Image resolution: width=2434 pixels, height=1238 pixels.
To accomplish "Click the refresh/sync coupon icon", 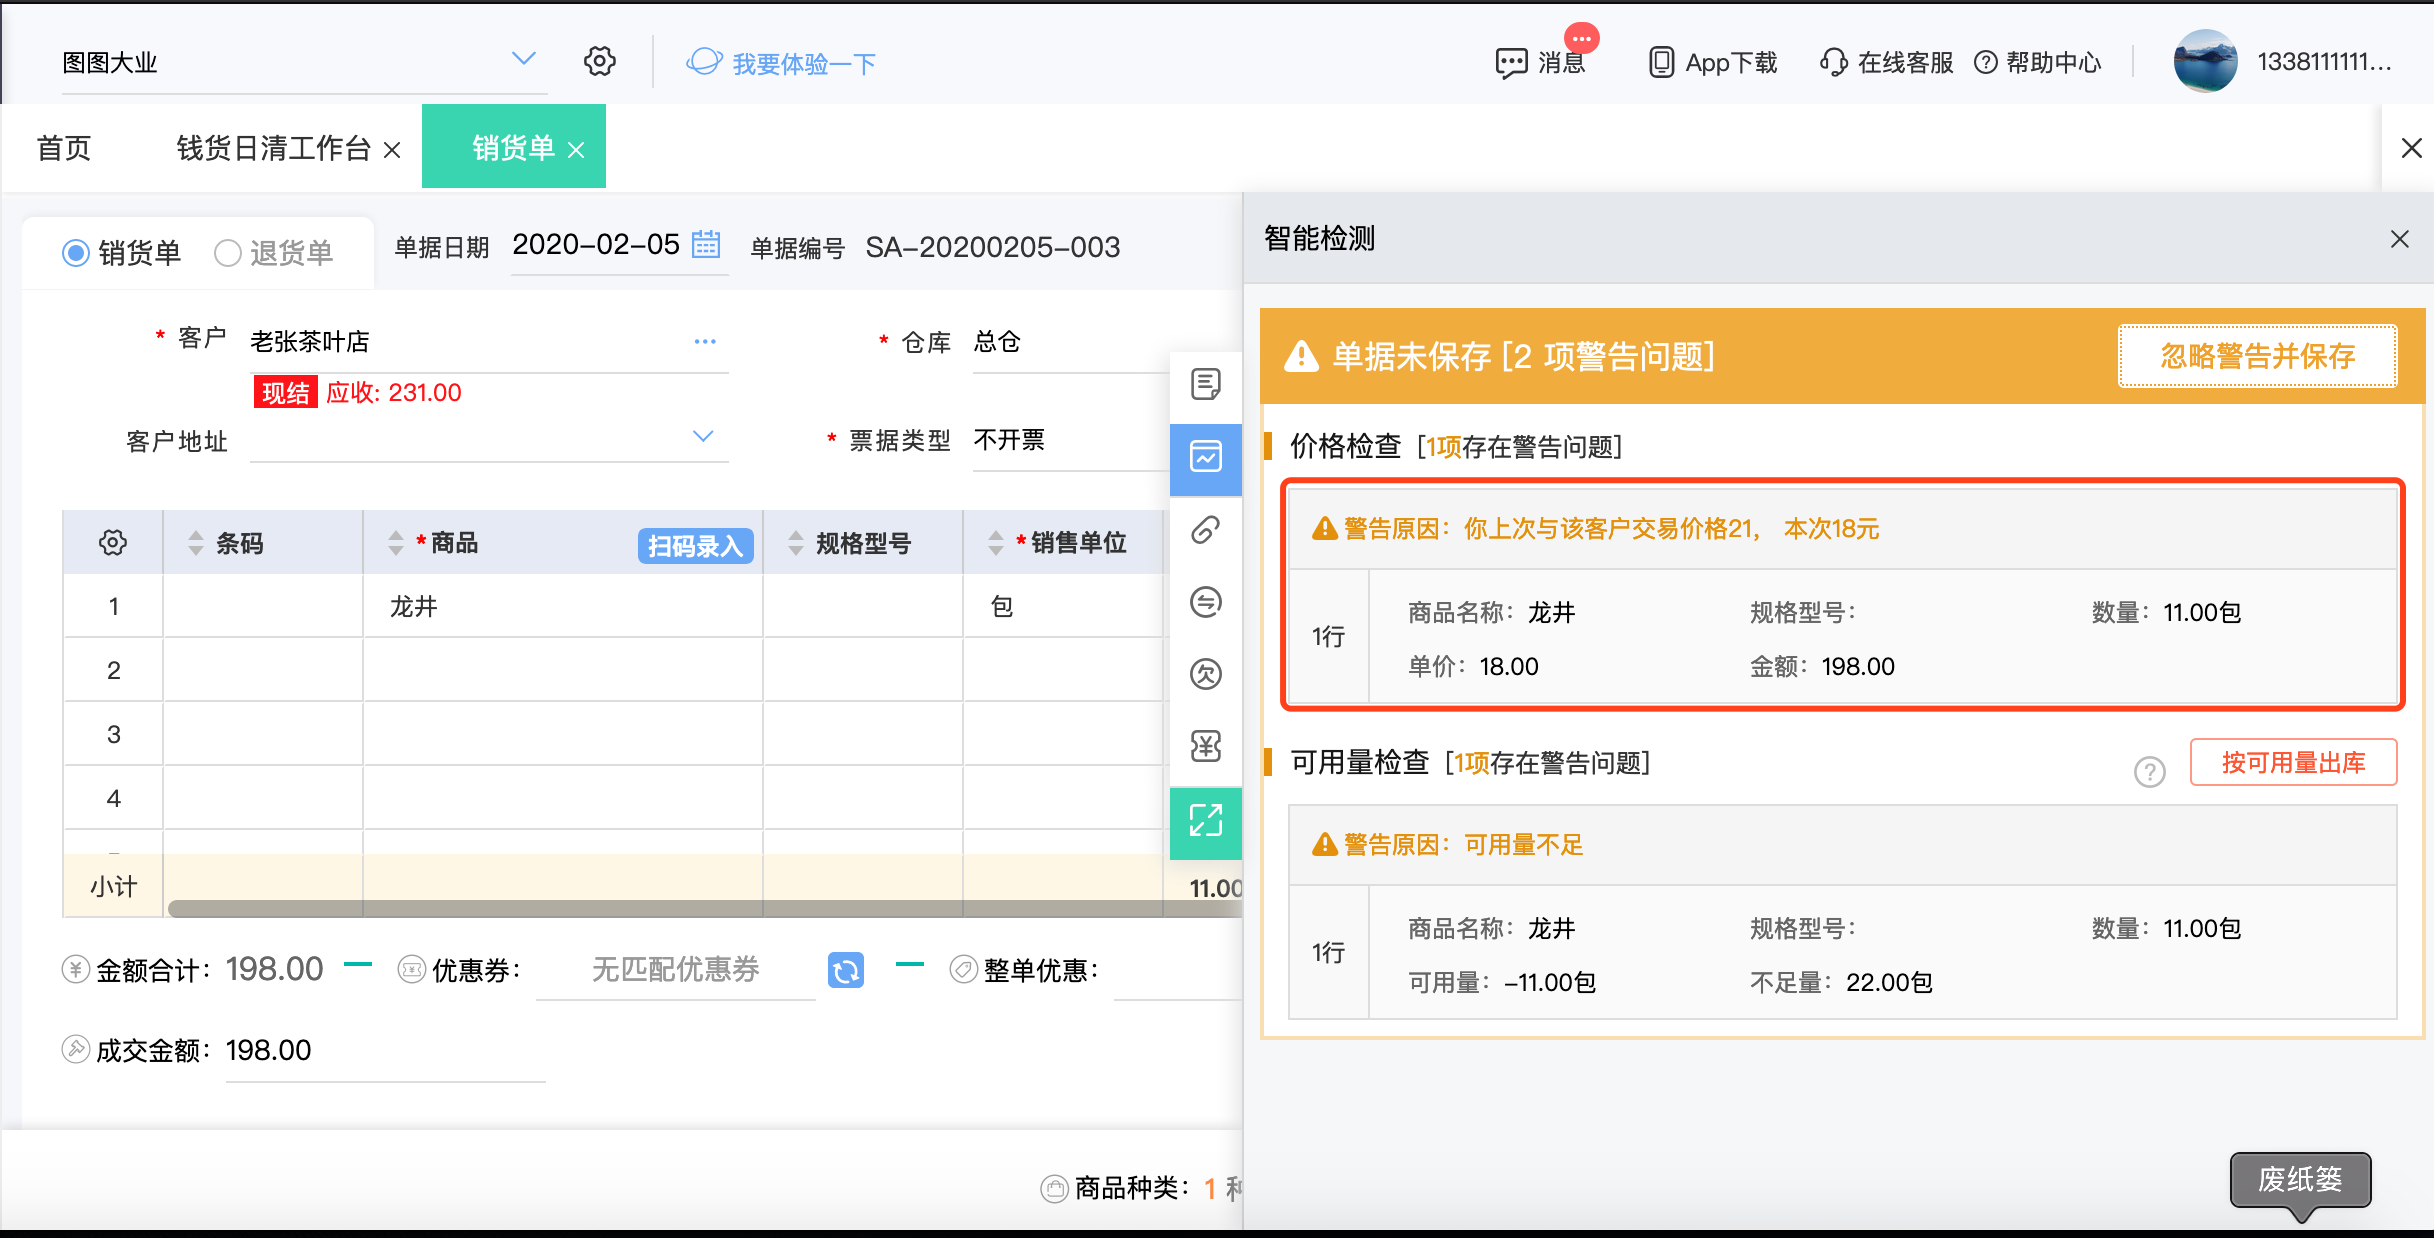I will coord(848,970).
